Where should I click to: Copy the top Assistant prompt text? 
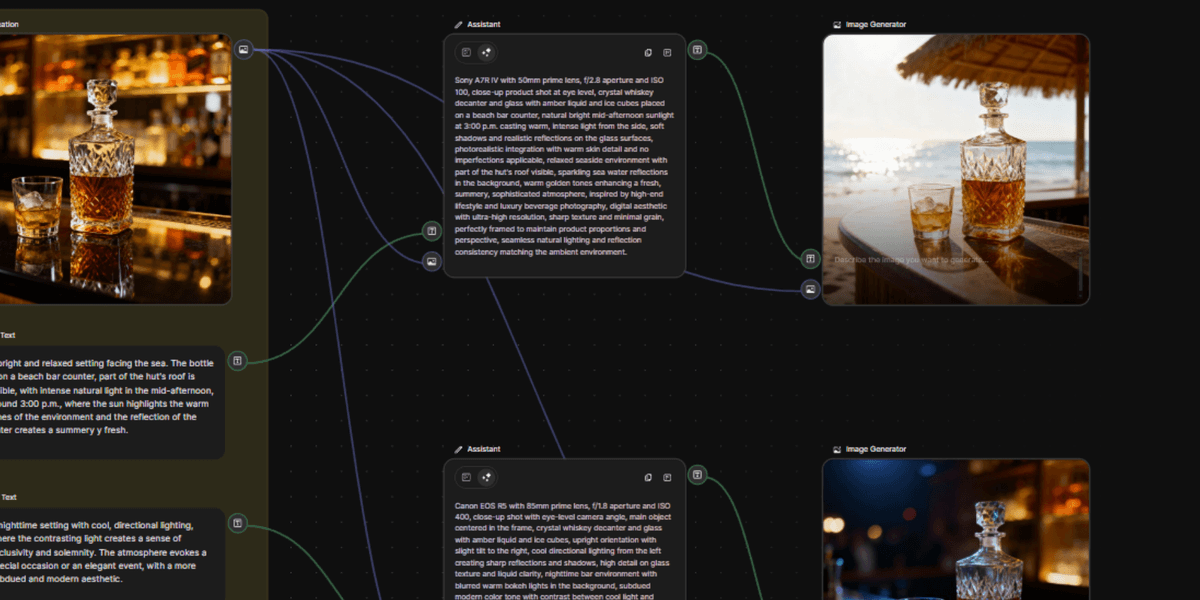(648, 52)
